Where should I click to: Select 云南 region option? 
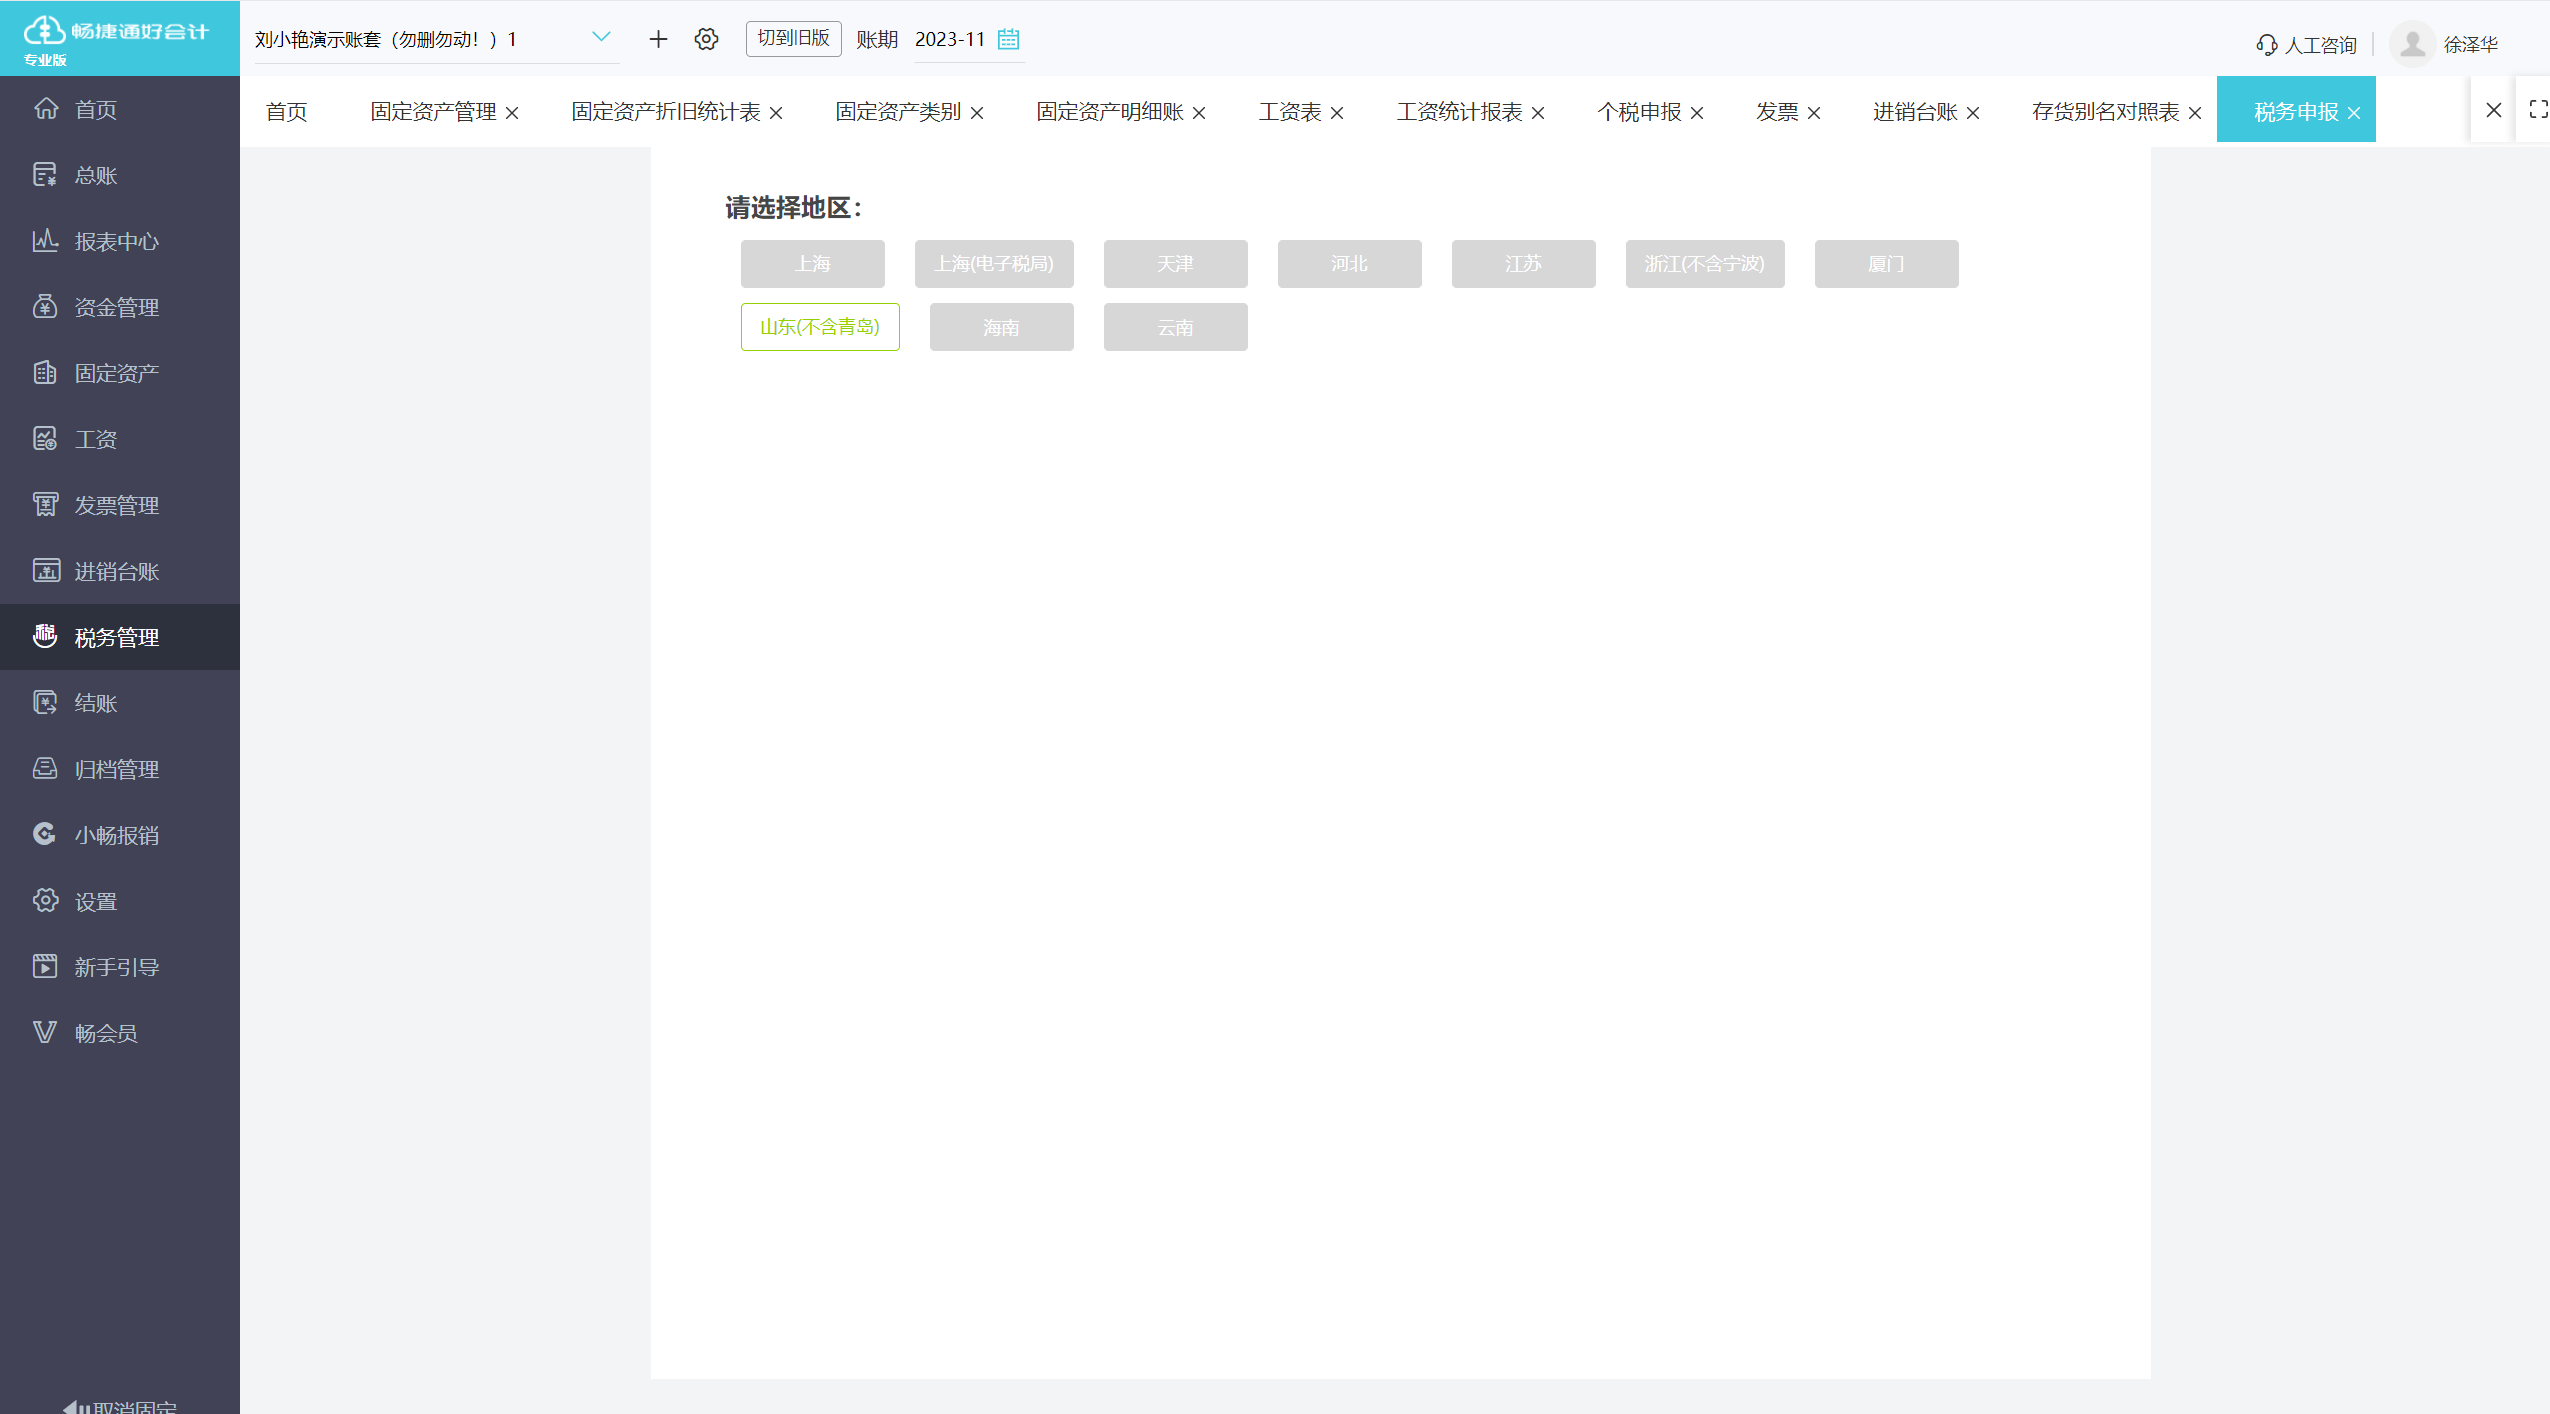click(1173, 327)
